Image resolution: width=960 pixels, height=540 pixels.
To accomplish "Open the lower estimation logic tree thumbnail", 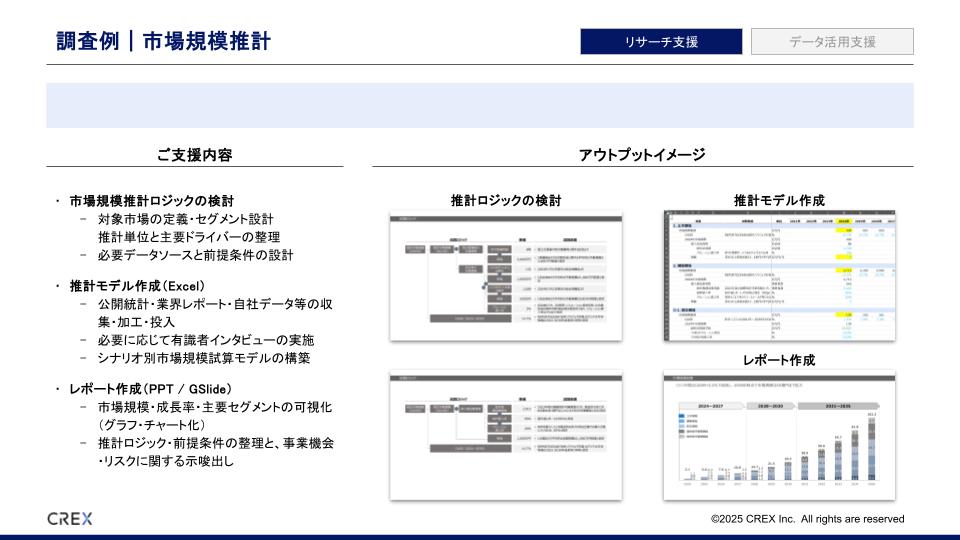I will tap(506, 435).
